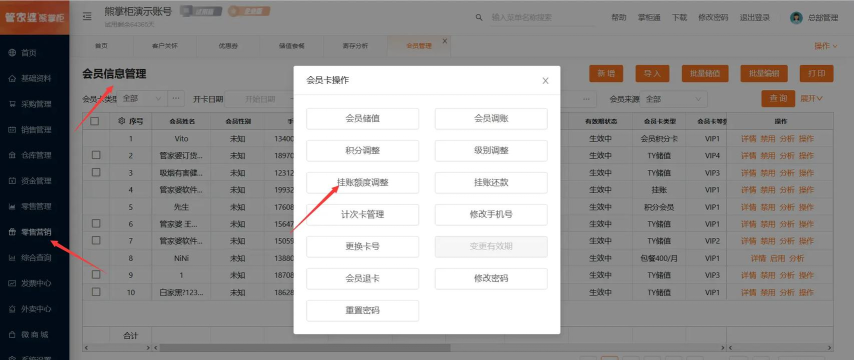
Task: Click the ellipsis button beside 会员卡类型 dropdown
Action: (176, 99)
